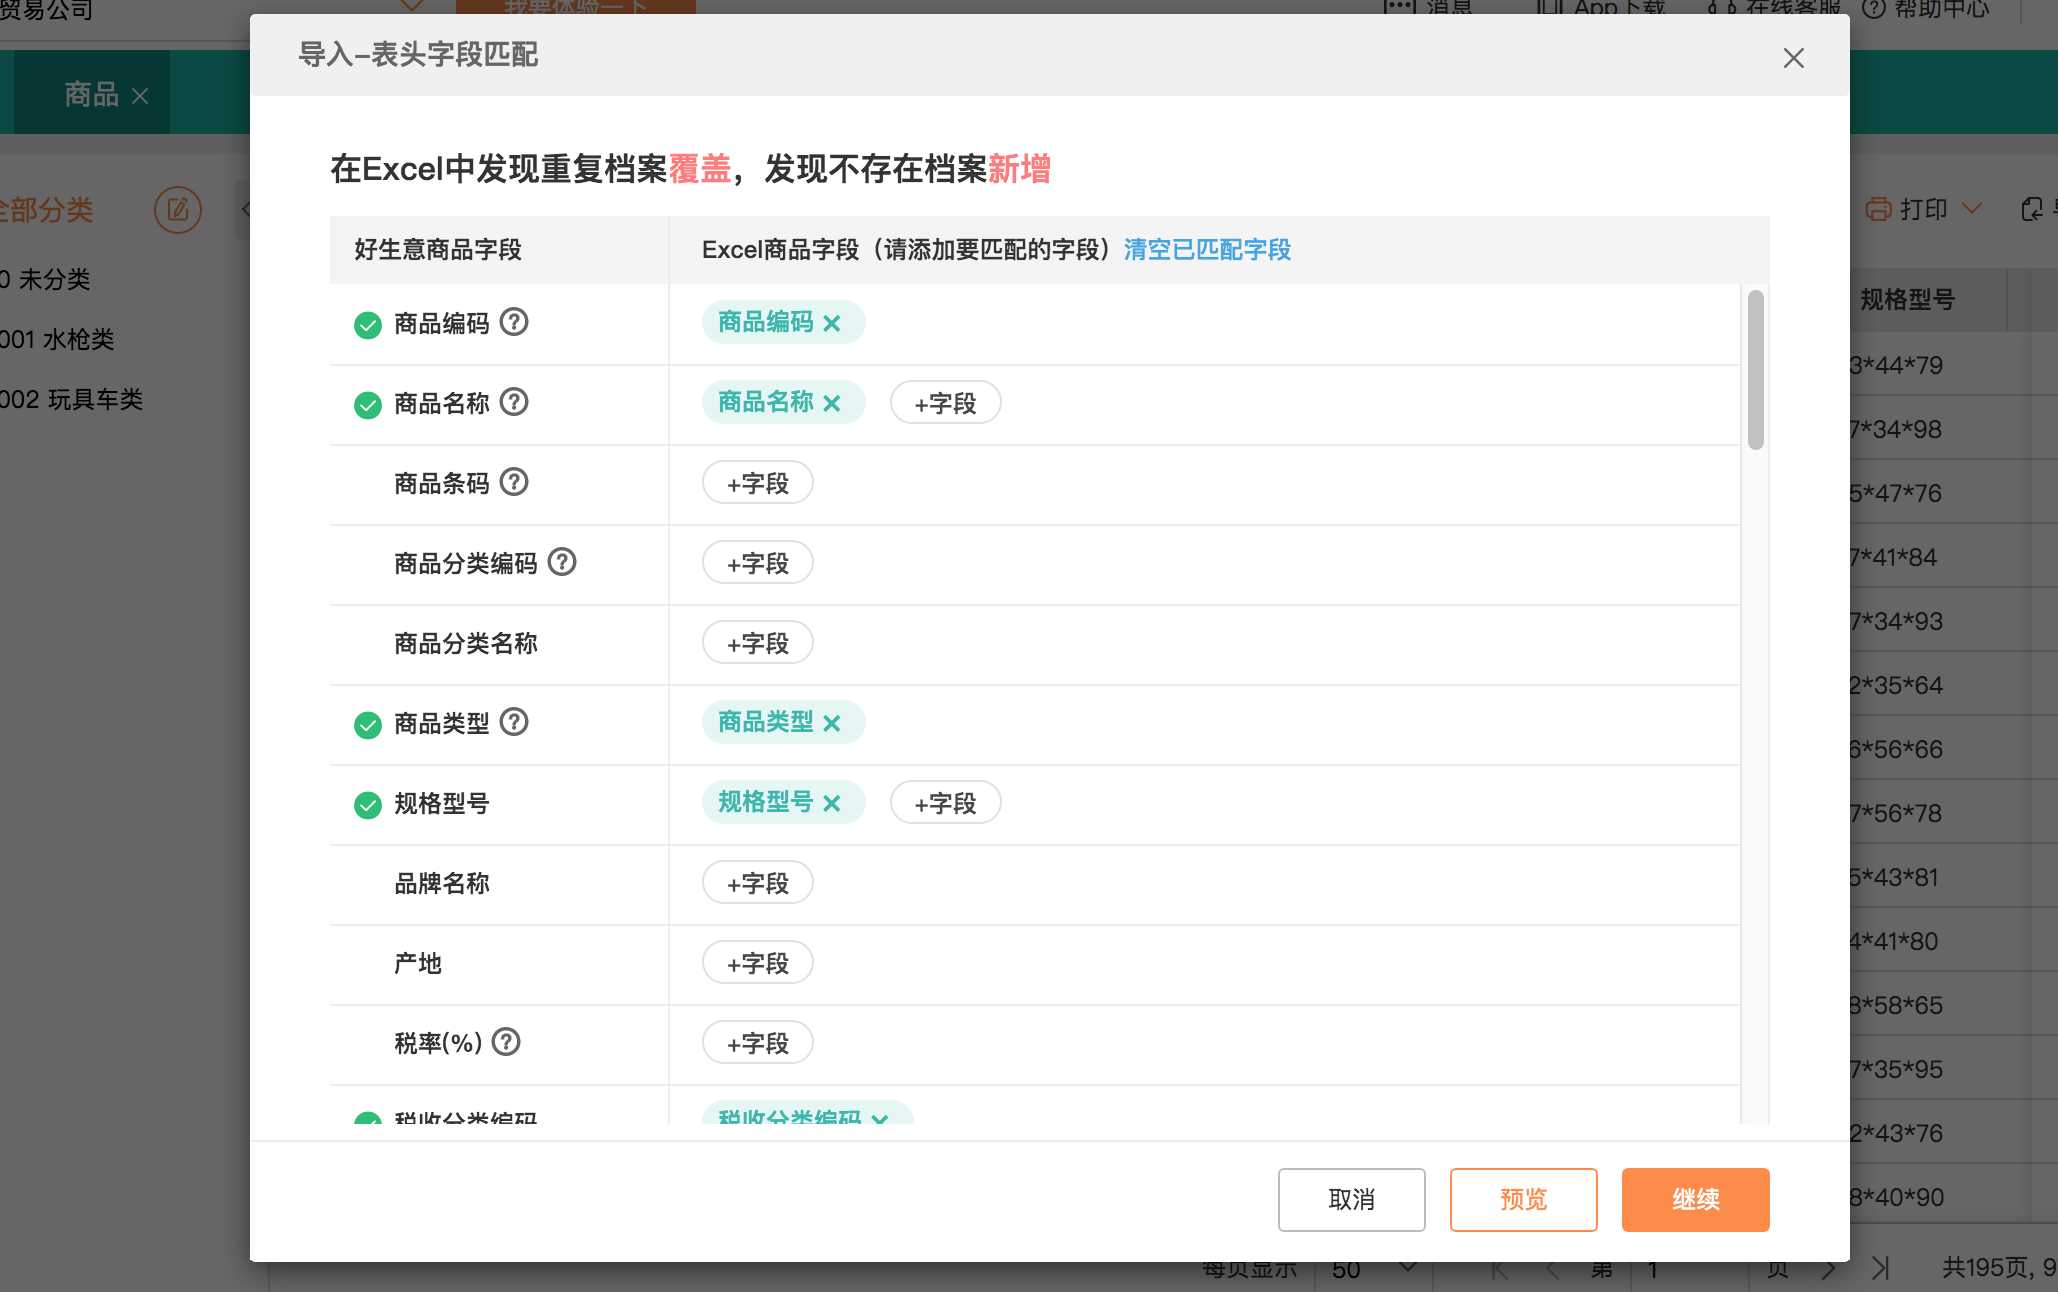
Task: Click help icon next to 商品名称
Action: pos(515,402)
